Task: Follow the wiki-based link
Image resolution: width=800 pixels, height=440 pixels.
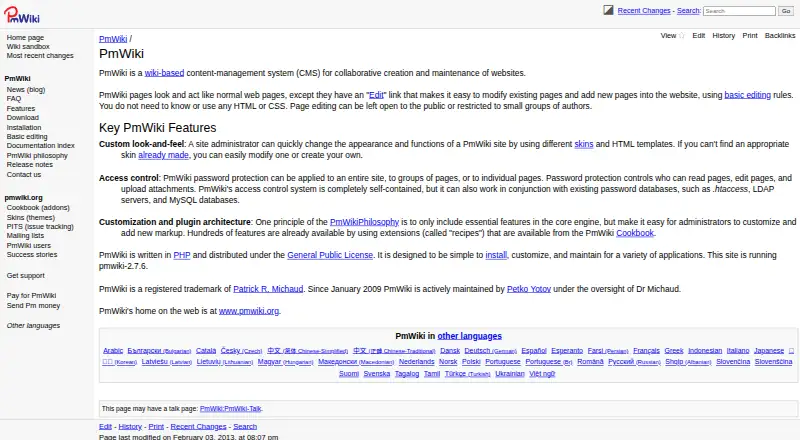Action: tap(164, 73)
